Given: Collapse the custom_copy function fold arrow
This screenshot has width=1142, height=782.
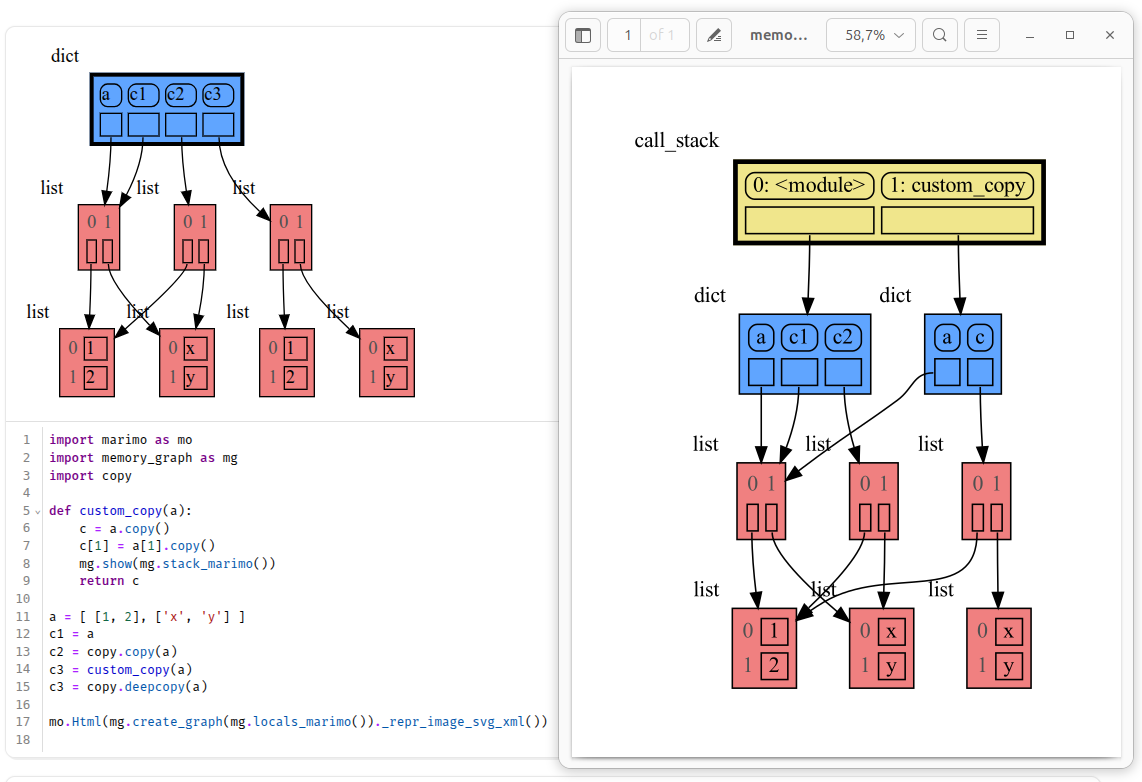Looking at the screenshot, I should click(x=38, y=511).
